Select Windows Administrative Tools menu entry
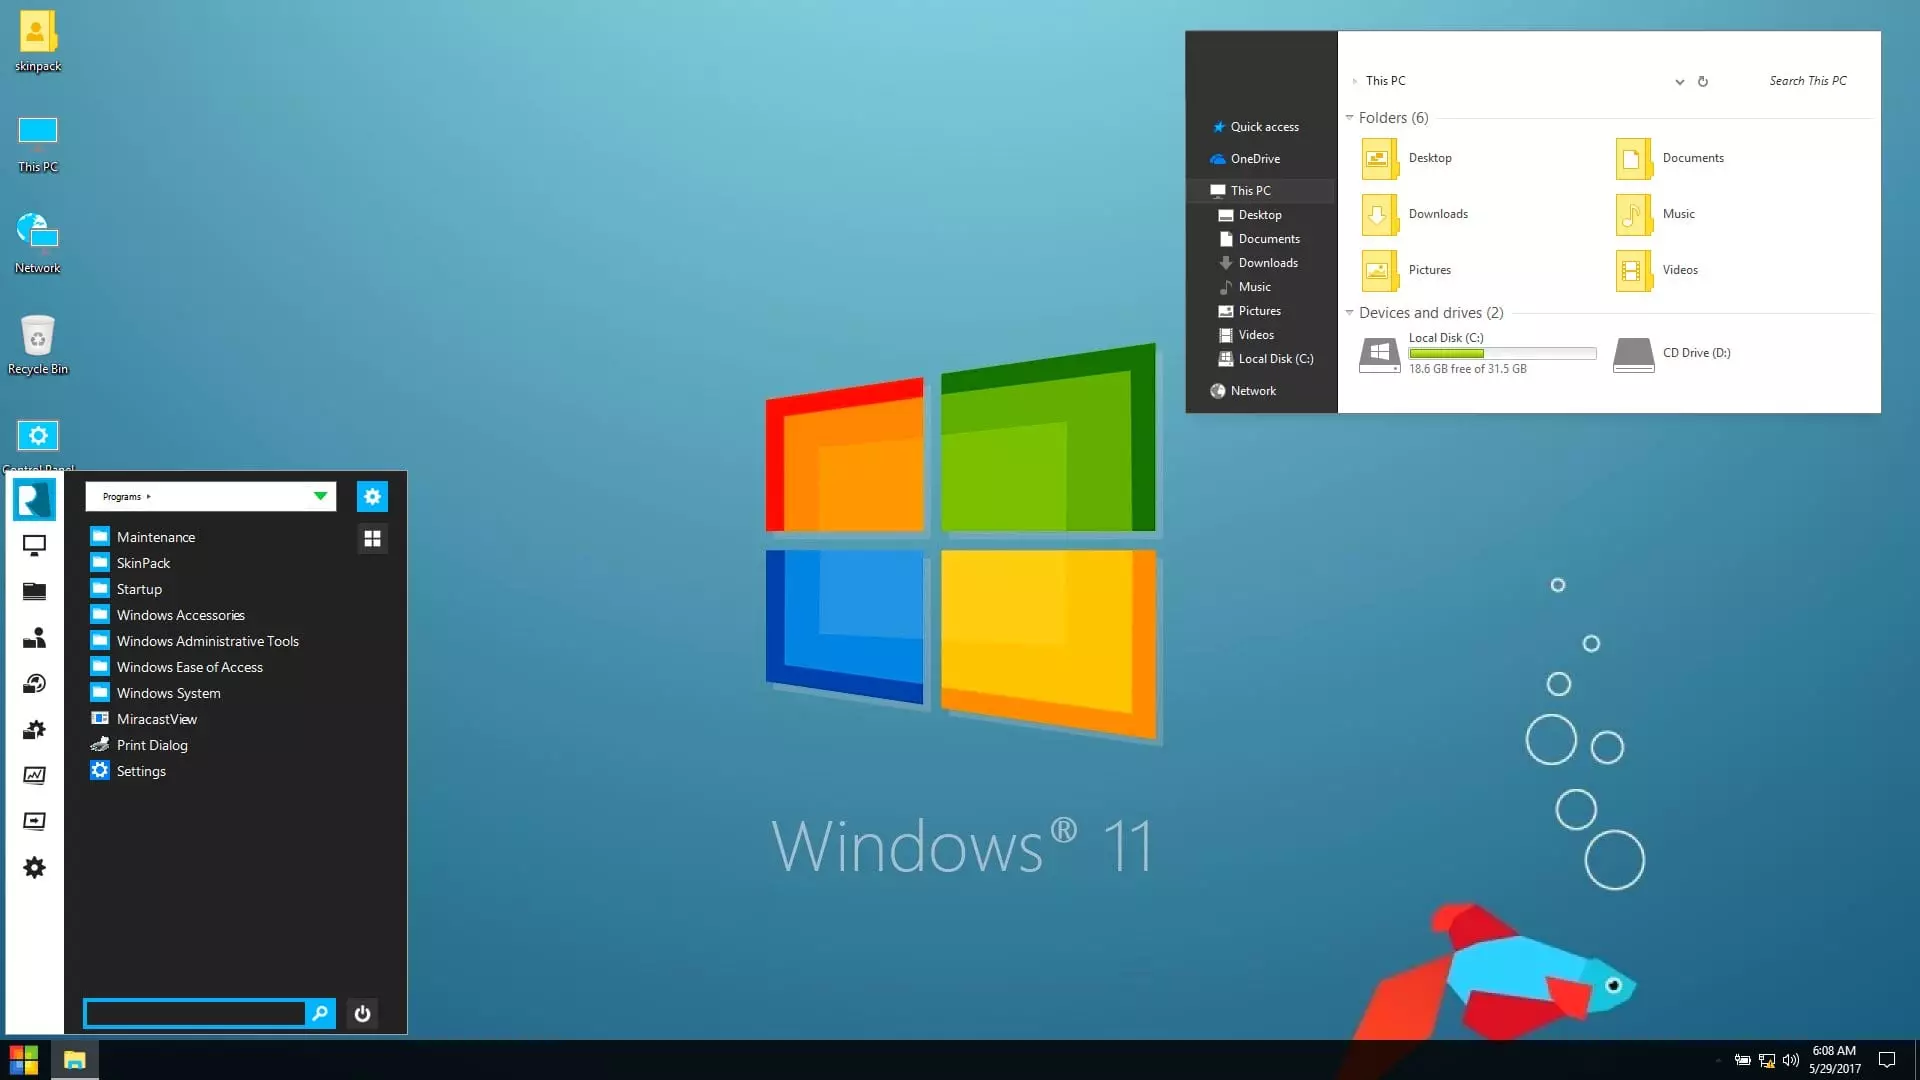Image resolution: width=1920 pixels, height=1080 pixels. (x=207, y=641)
